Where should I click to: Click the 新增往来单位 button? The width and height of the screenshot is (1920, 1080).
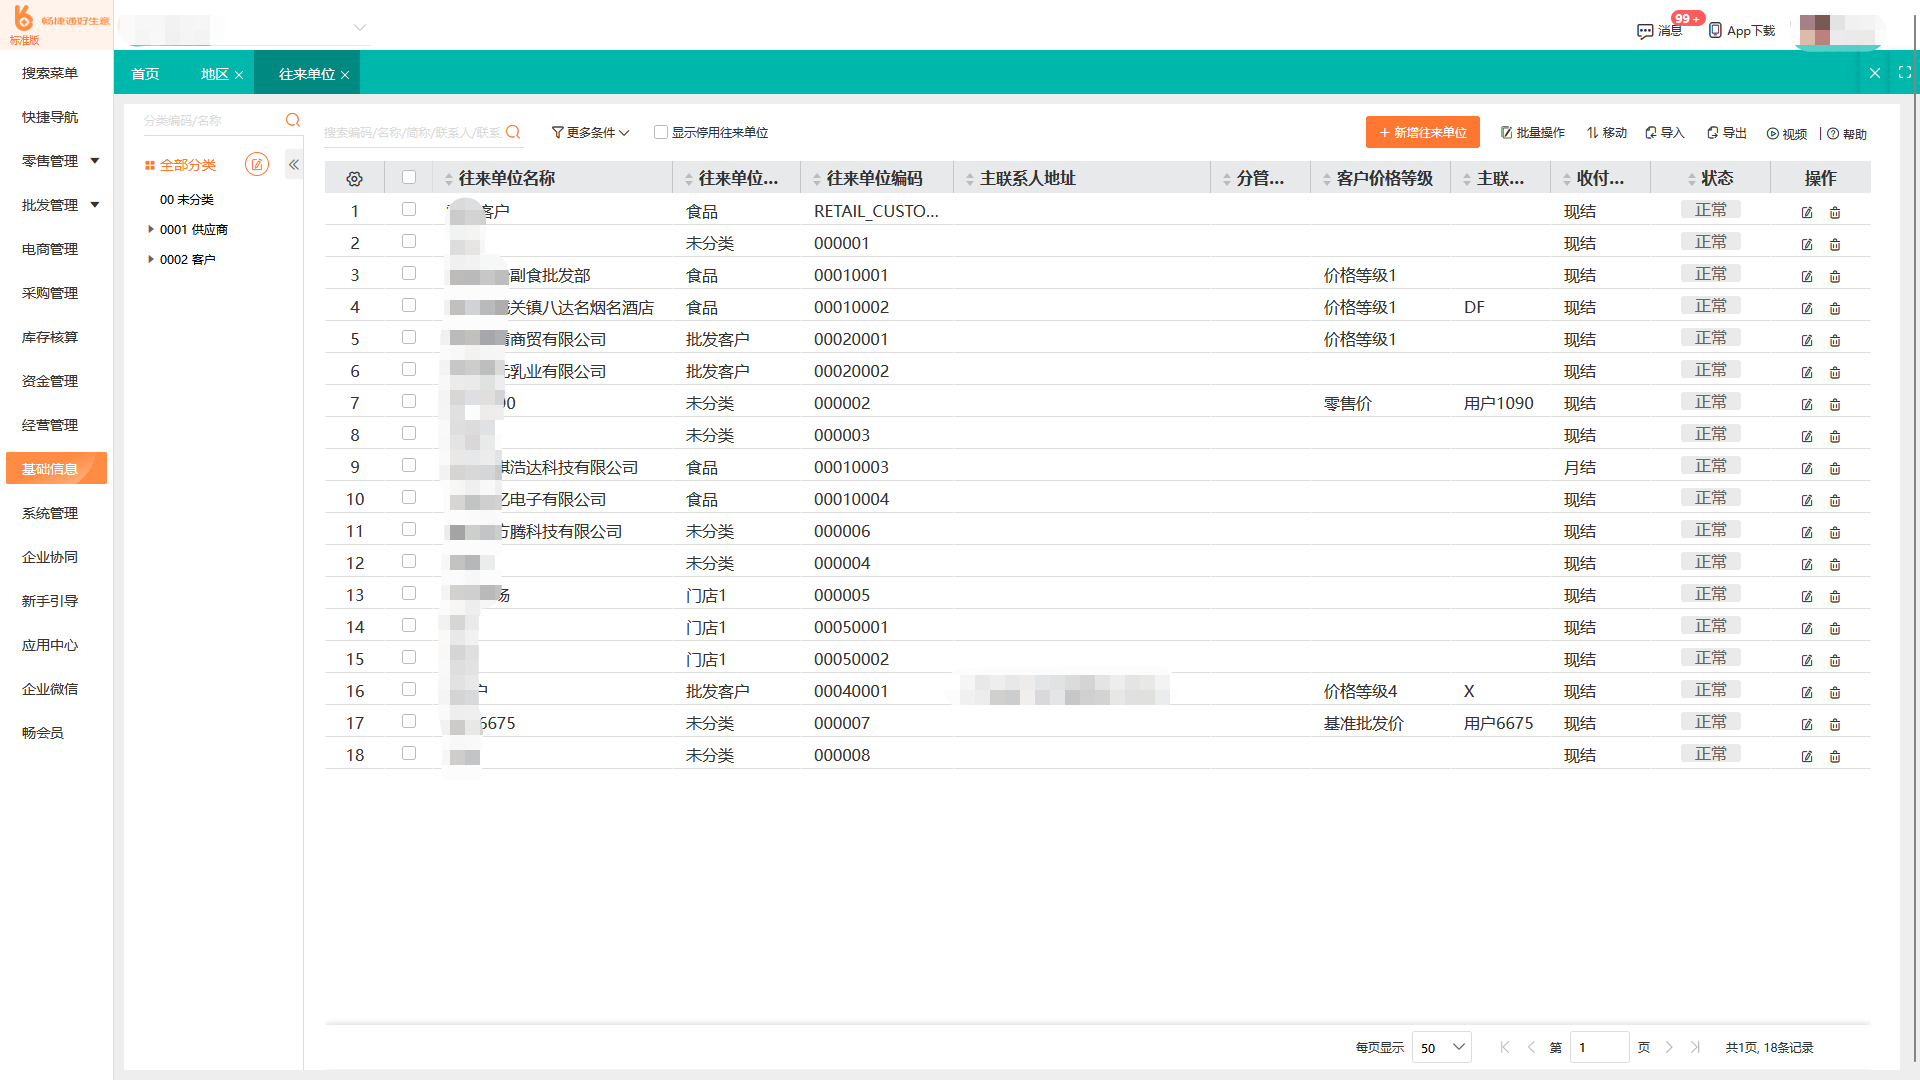(x=1425, y=131)
